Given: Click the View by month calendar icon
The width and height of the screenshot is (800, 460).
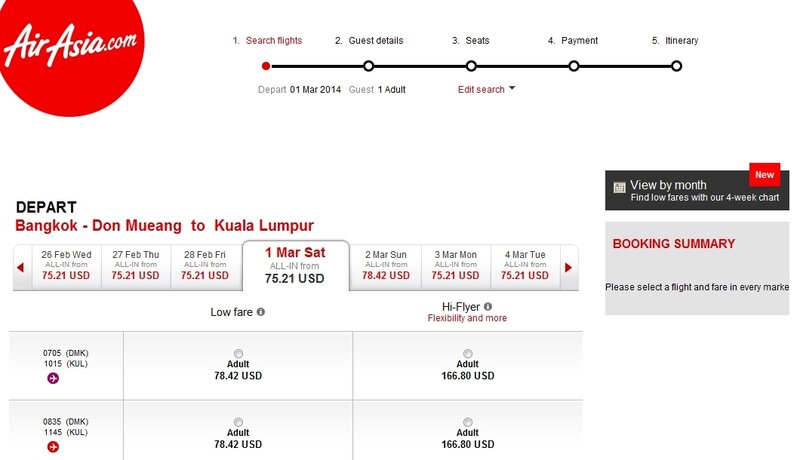Looking at the screenshot, I should (619, 187).
